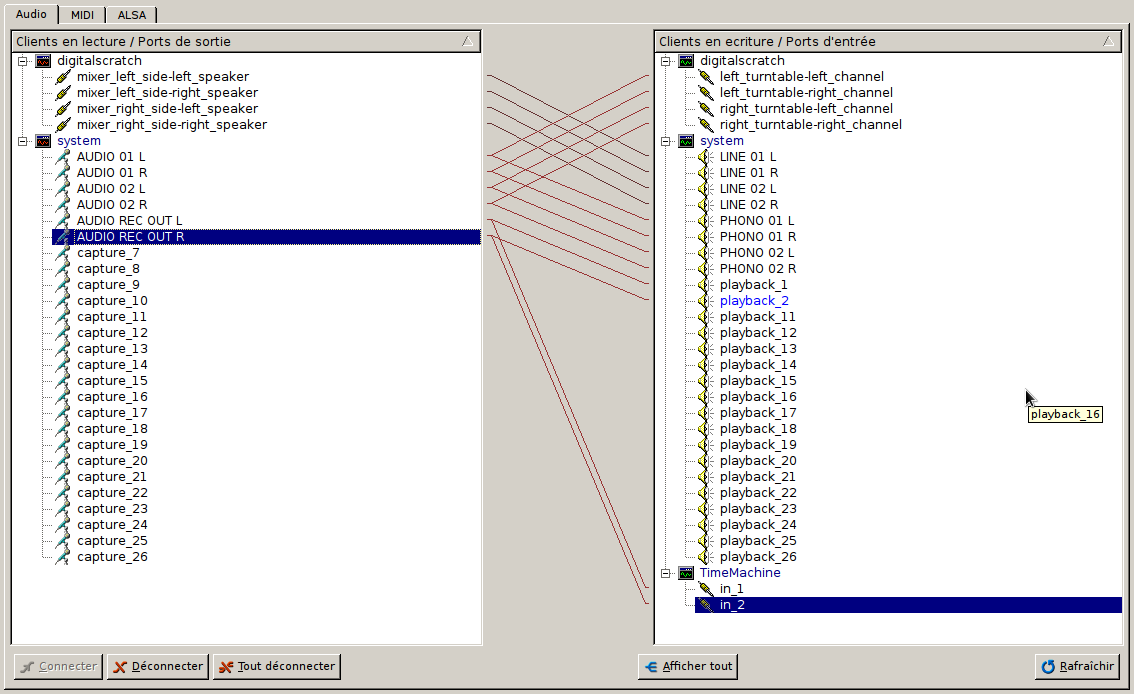Screen dimensions: 1134x694
Task: Collapse the digitalscratch tree in output ports
Action: pyautogui.click(x=23, y=61)
